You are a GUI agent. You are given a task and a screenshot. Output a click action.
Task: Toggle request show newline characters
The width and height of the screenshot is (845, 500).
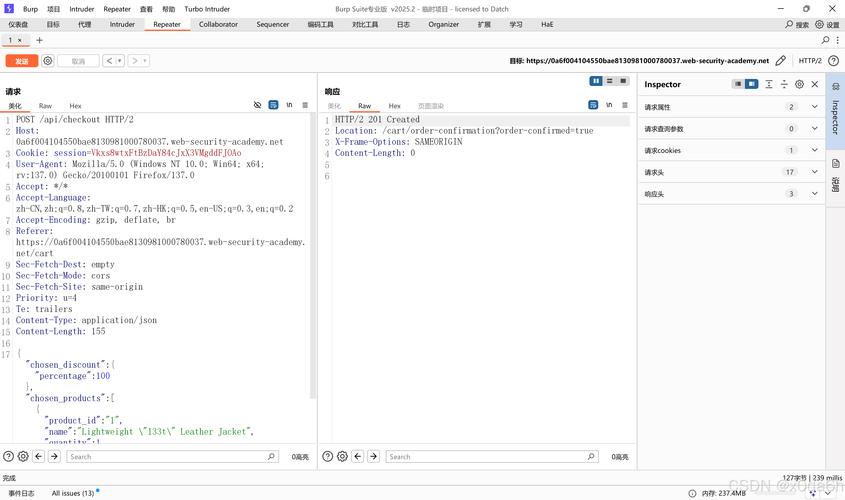(289, 105)
